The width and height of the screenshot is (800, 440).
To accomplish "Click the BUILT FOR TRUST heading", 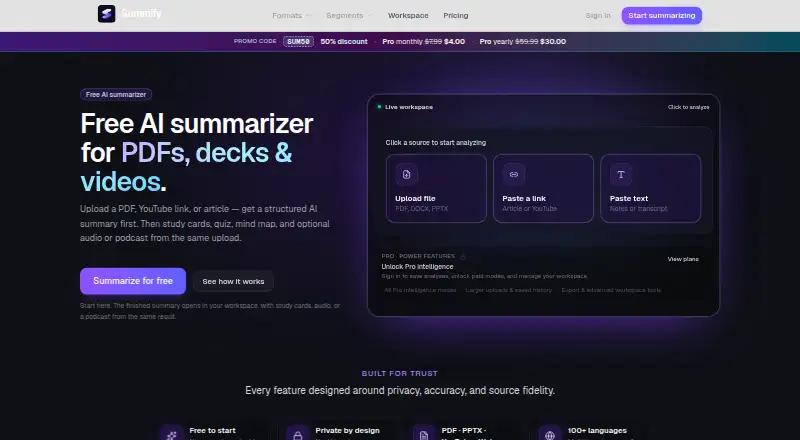I will pos(399,374).
